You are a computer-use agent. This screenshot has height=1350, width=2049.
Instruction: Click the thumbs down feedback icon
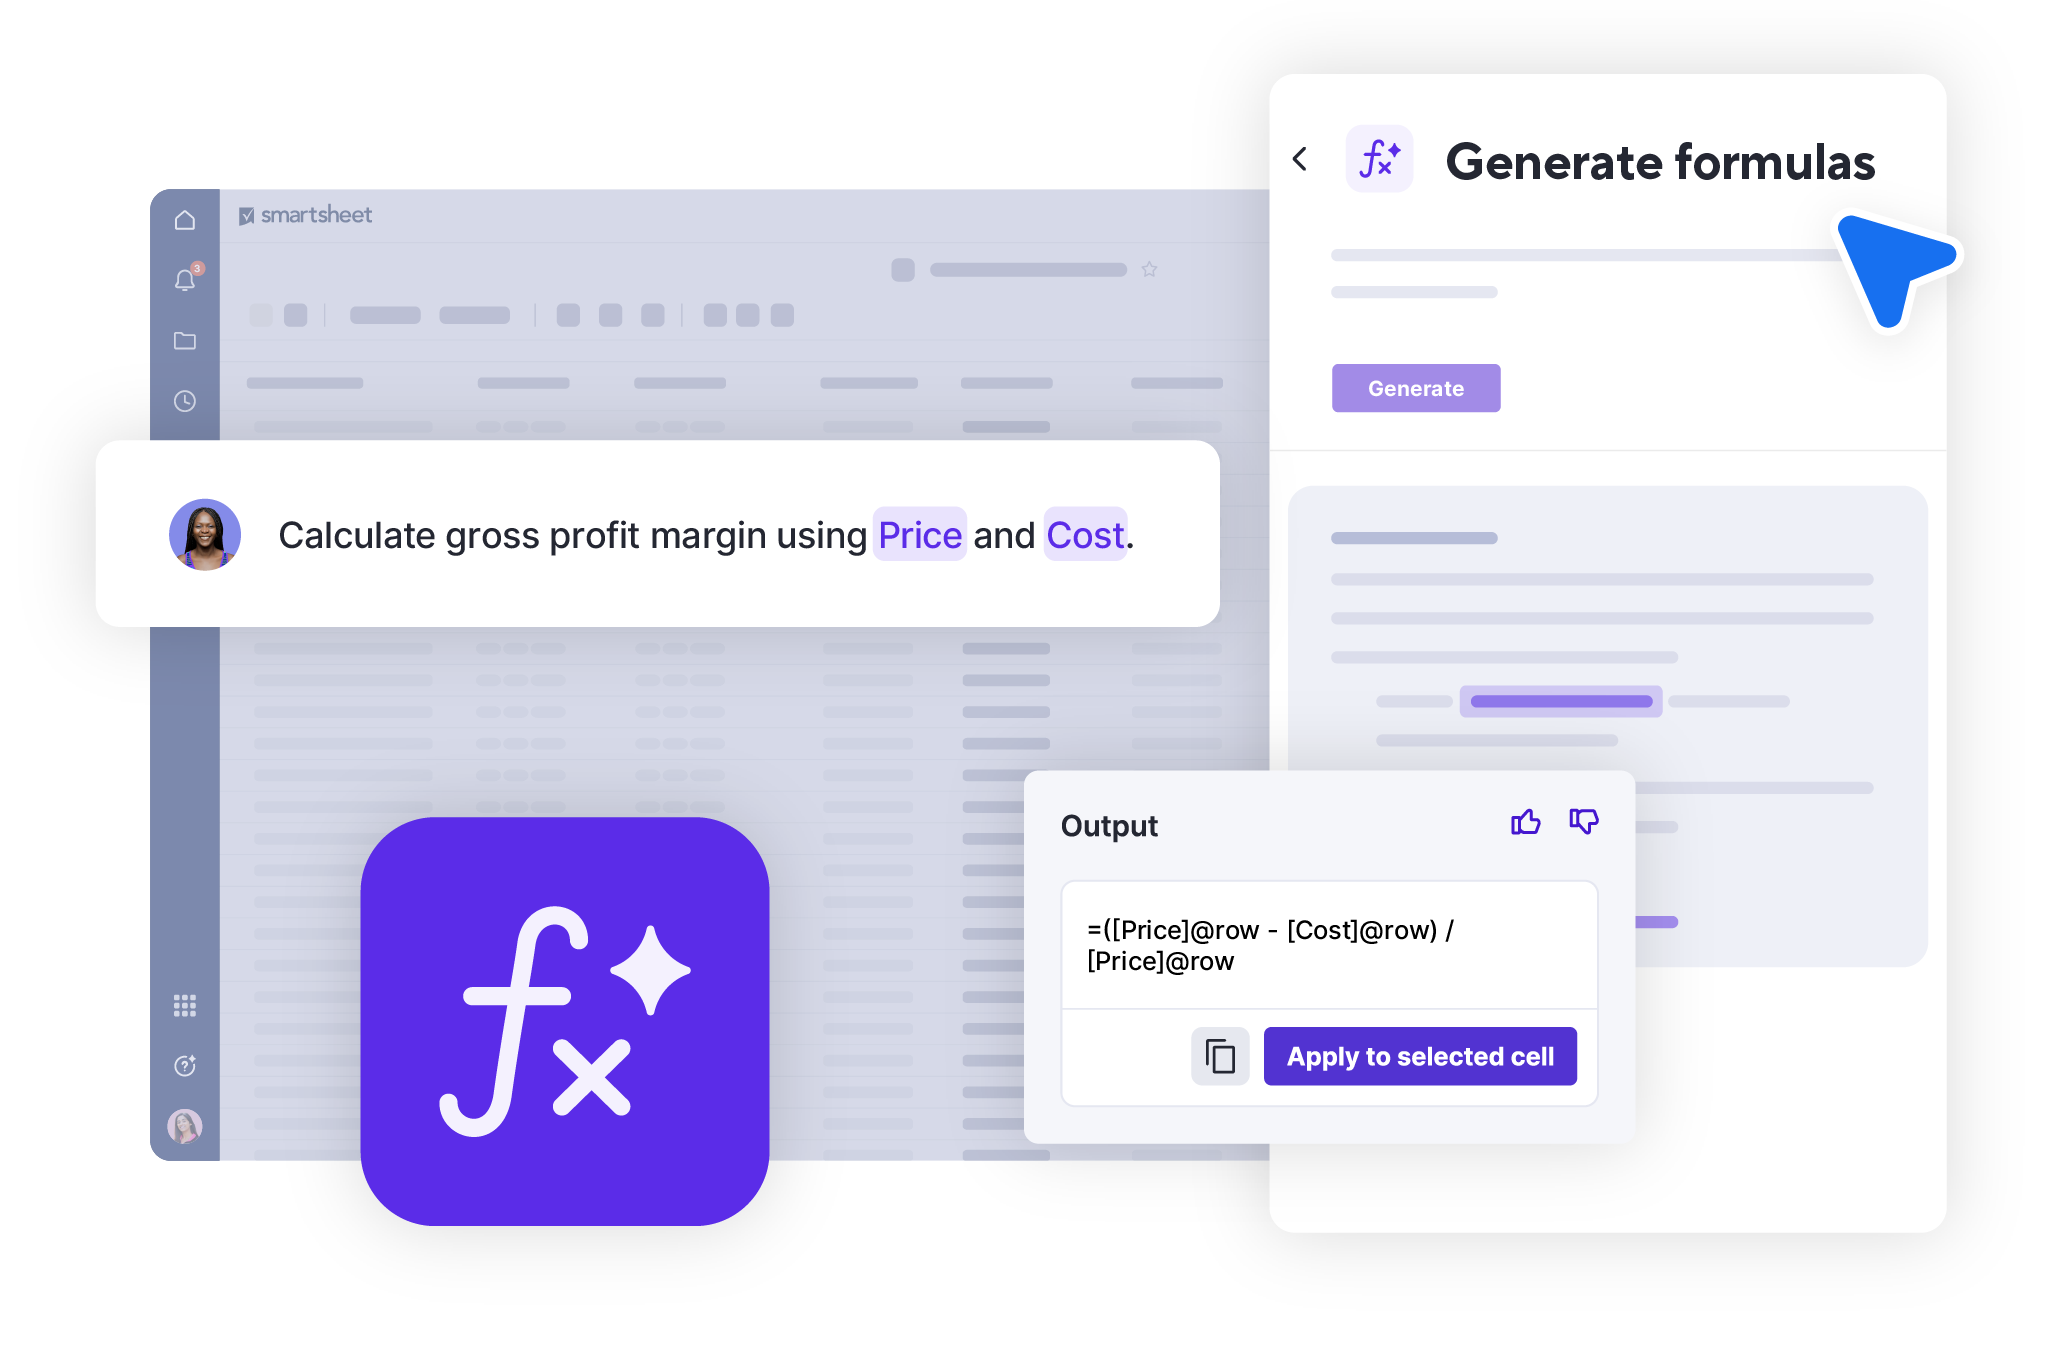pyautogui.click(x=1583, y=820)
